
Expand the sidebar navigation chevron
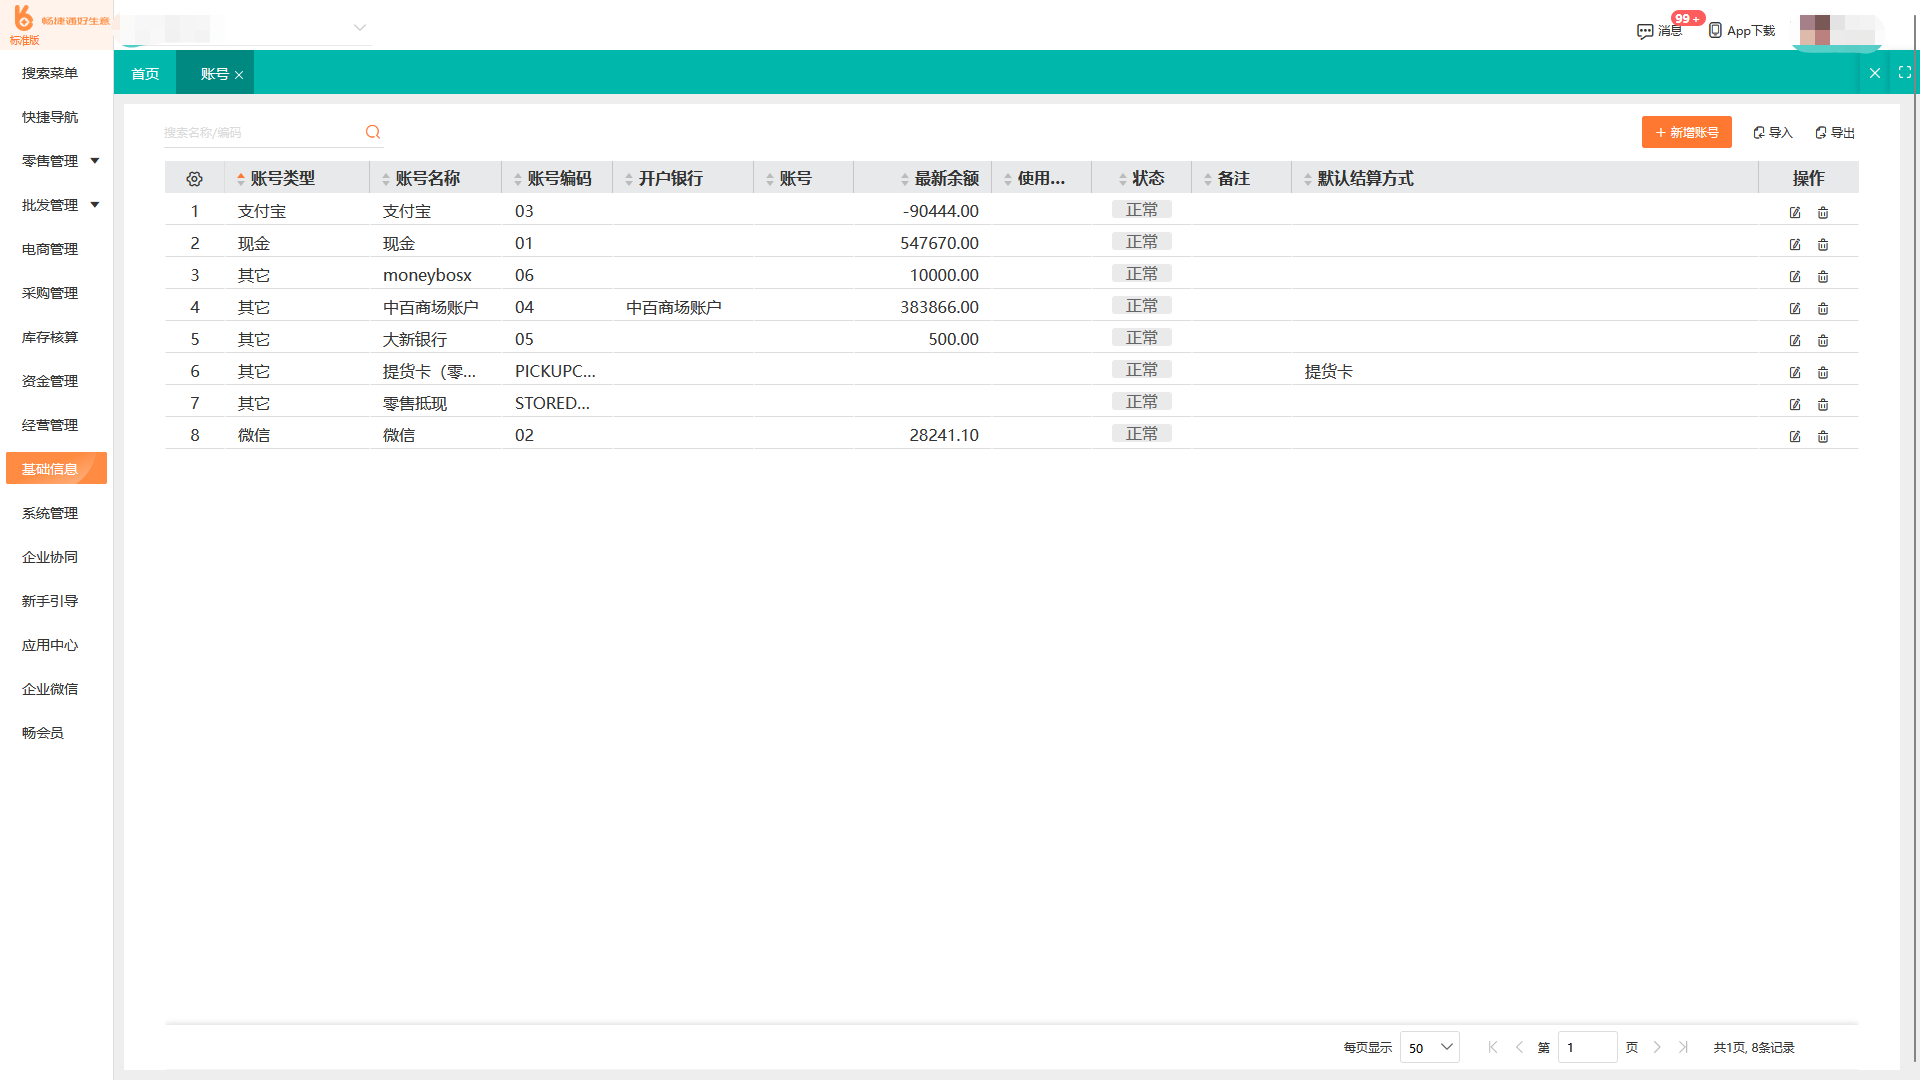(359, 26)
